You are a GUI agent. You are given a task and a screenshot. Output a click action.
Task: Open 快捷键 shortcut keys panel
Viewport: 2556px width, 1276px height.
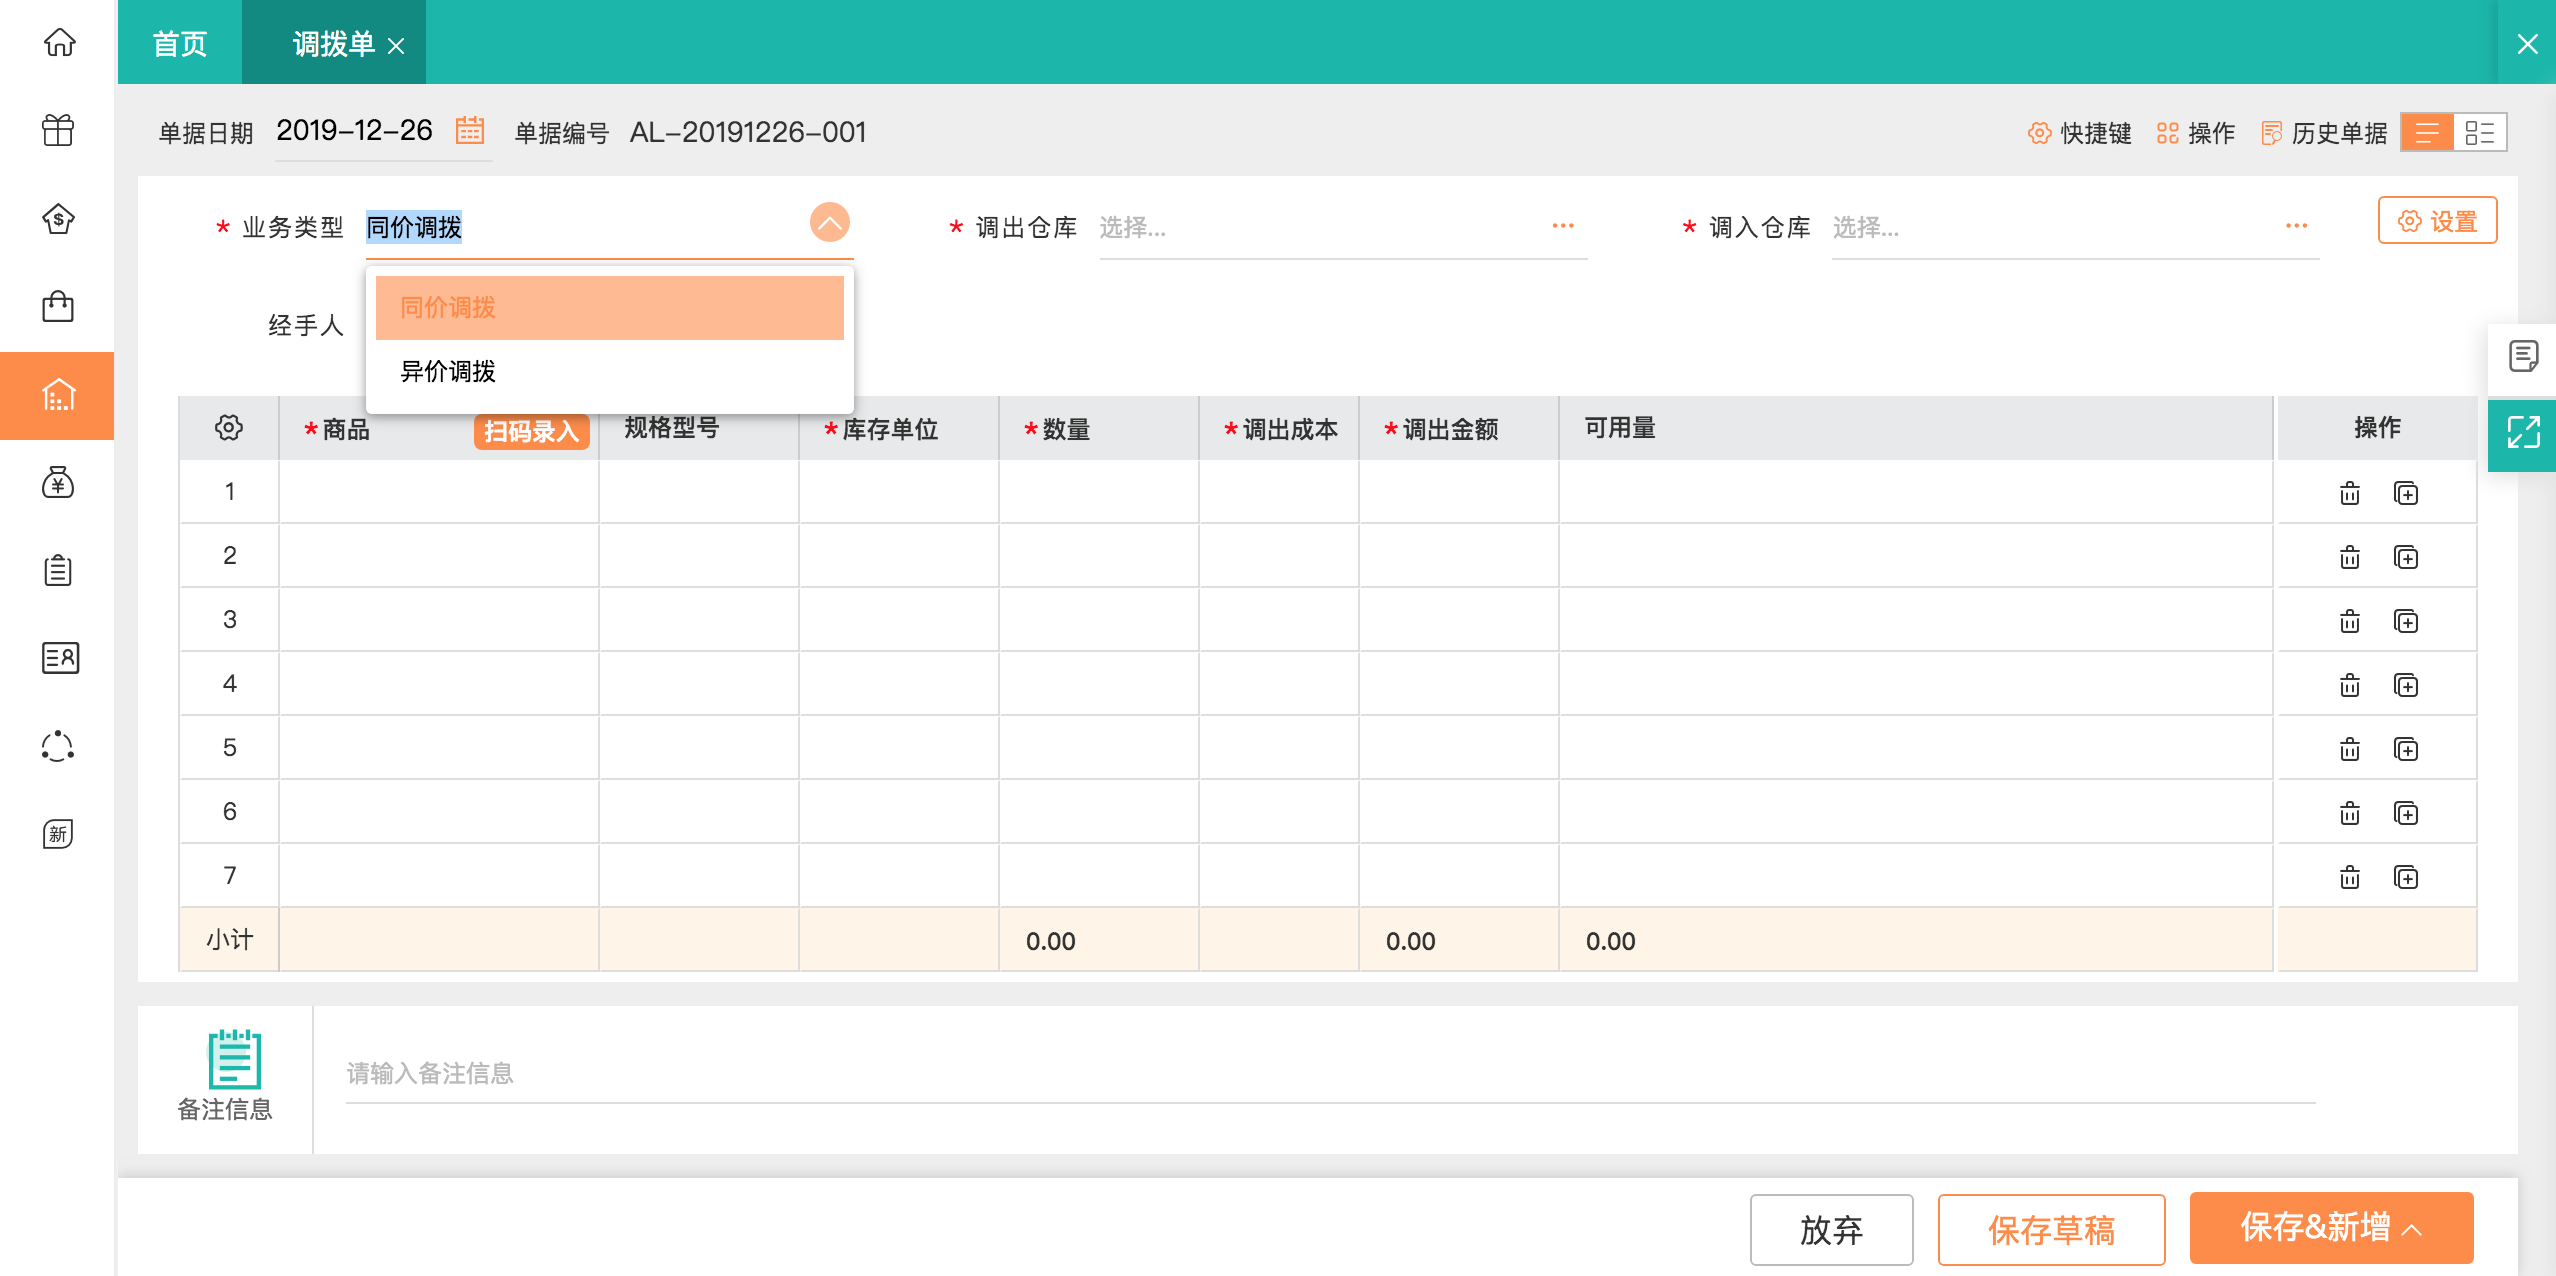point(2082,134)
